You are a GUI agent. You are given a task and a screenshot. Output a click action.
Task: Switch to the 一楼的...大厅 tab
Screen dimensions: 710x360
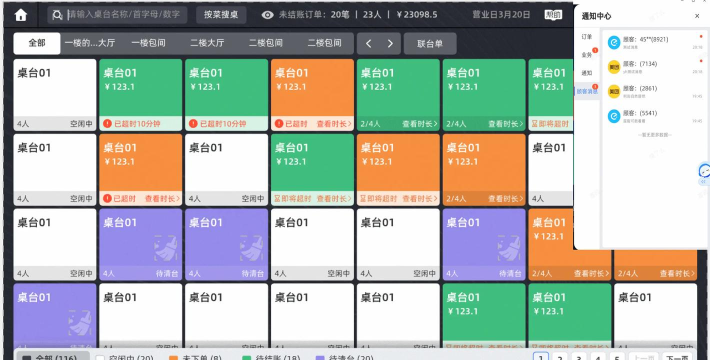90,43
